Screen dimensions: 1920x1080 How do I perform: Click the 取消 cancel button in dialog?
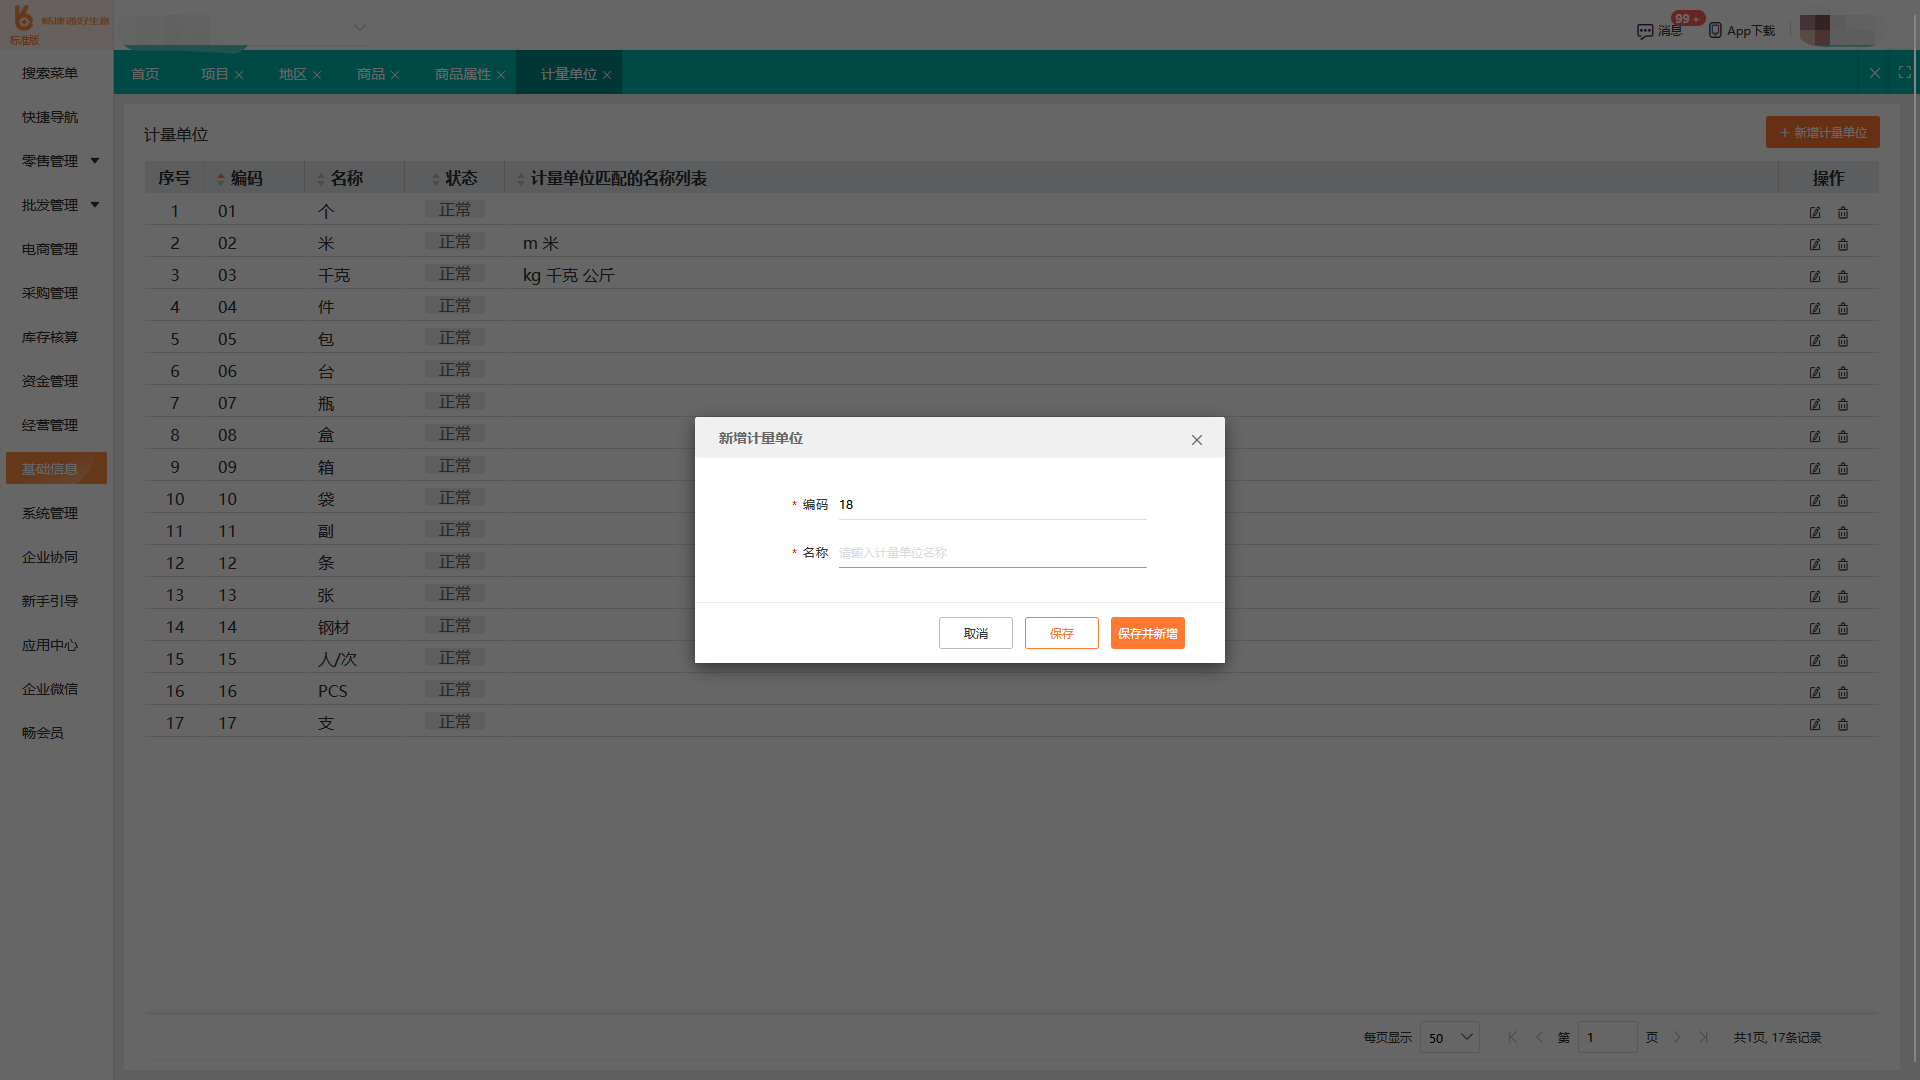[x=976, y=633]
